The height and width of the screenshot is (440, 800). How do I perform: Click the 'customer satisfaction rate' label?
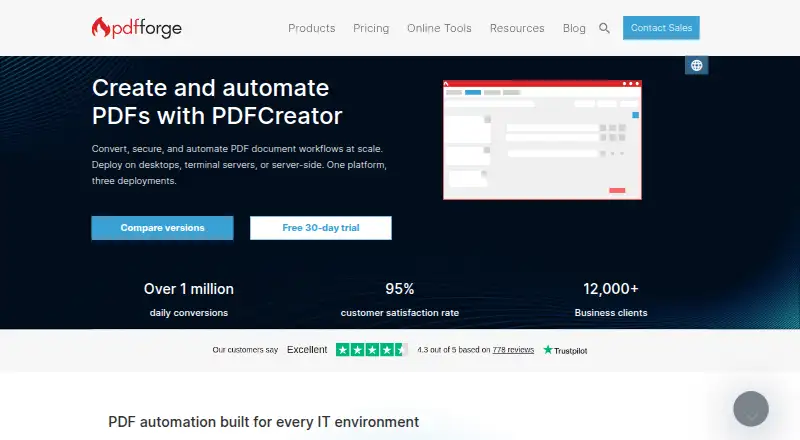pos(399,313)
